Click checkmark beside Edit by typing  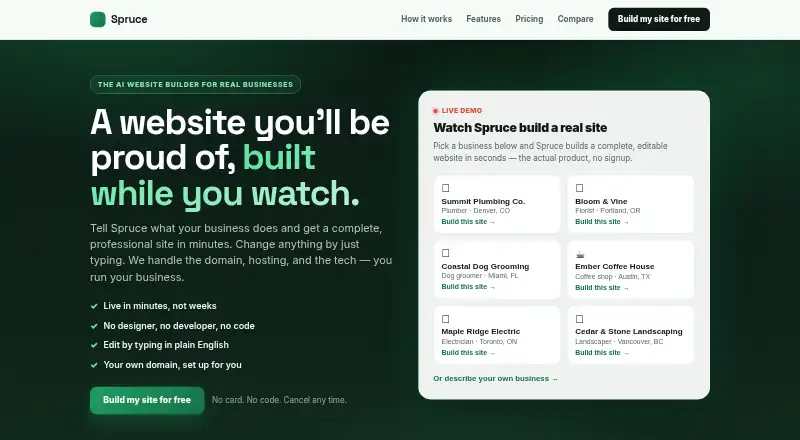click(94, 346)
